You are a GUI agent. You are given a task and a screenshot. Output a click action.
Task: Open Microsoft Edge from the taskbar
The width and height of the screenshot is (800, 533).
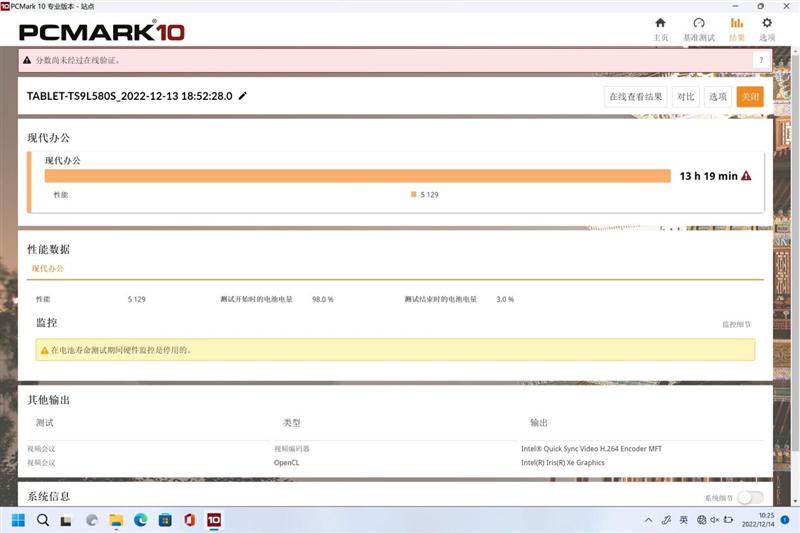pyautogui.click(x=140, y=520)
